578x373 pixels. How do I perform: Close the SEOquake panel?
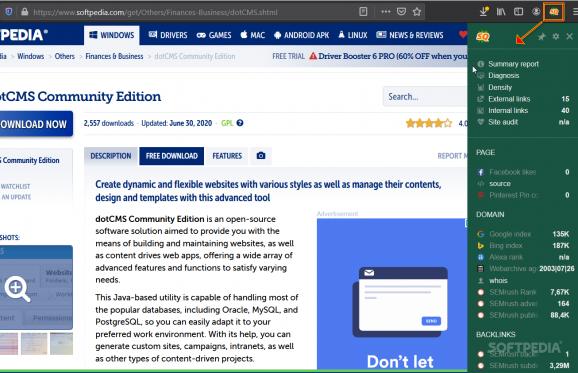coord(570,36)
